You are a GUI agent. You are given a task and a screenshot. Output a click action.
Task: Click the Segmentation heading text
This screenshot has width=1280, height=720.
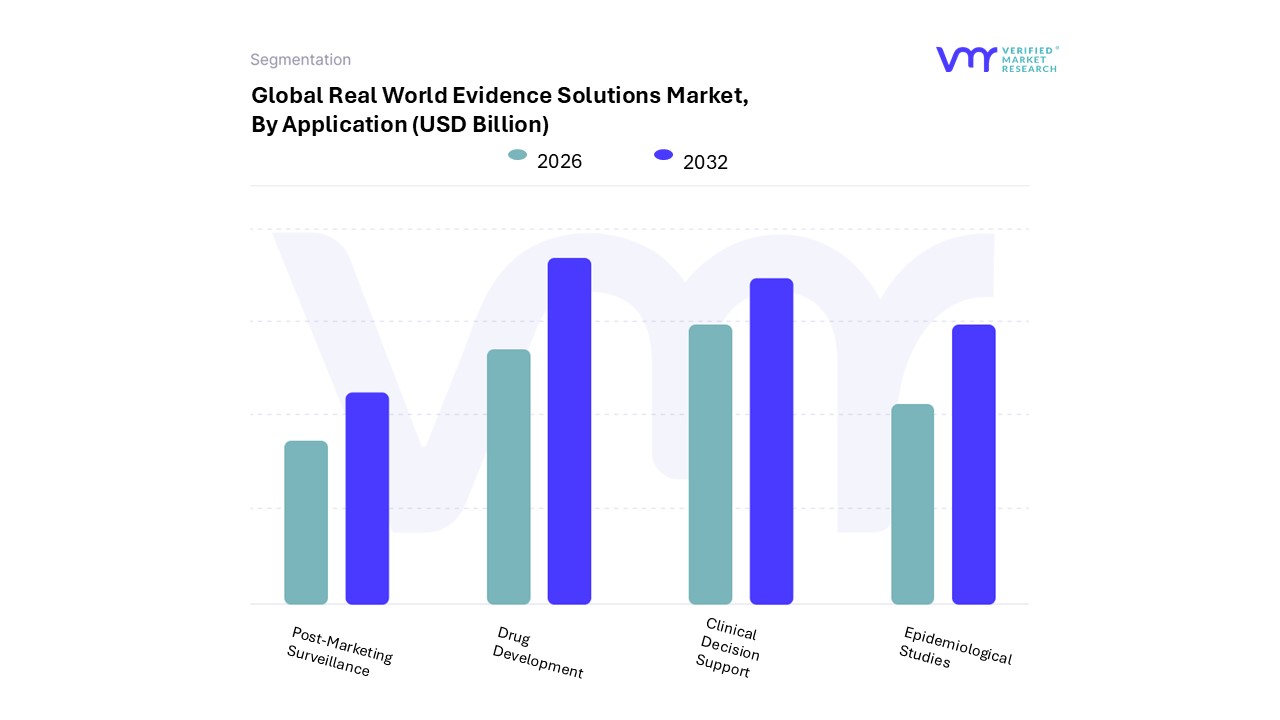[300, 60]
